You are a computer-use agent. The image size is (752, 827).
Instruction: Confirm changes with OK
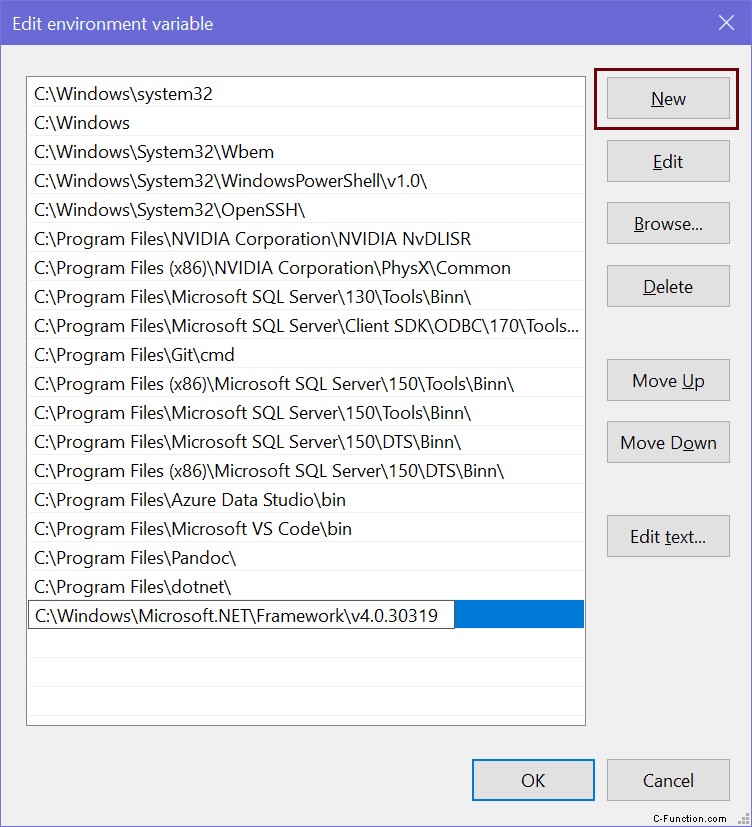[x=533, y=780]
